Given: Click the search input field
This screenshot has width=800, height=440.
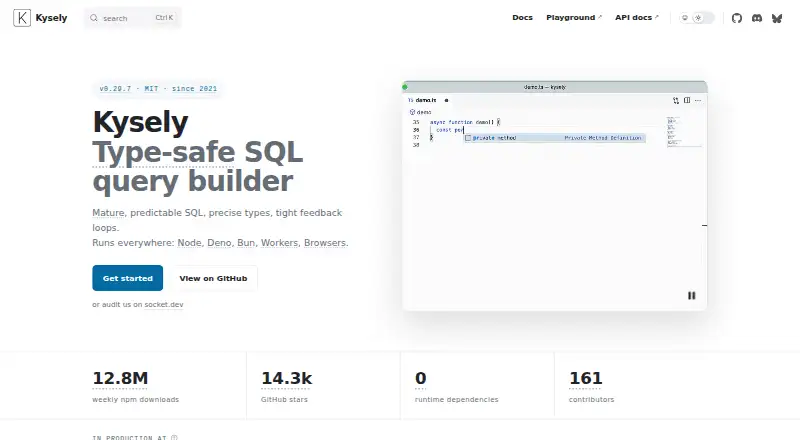Looking at the screenshot, I should coord(133,18).
